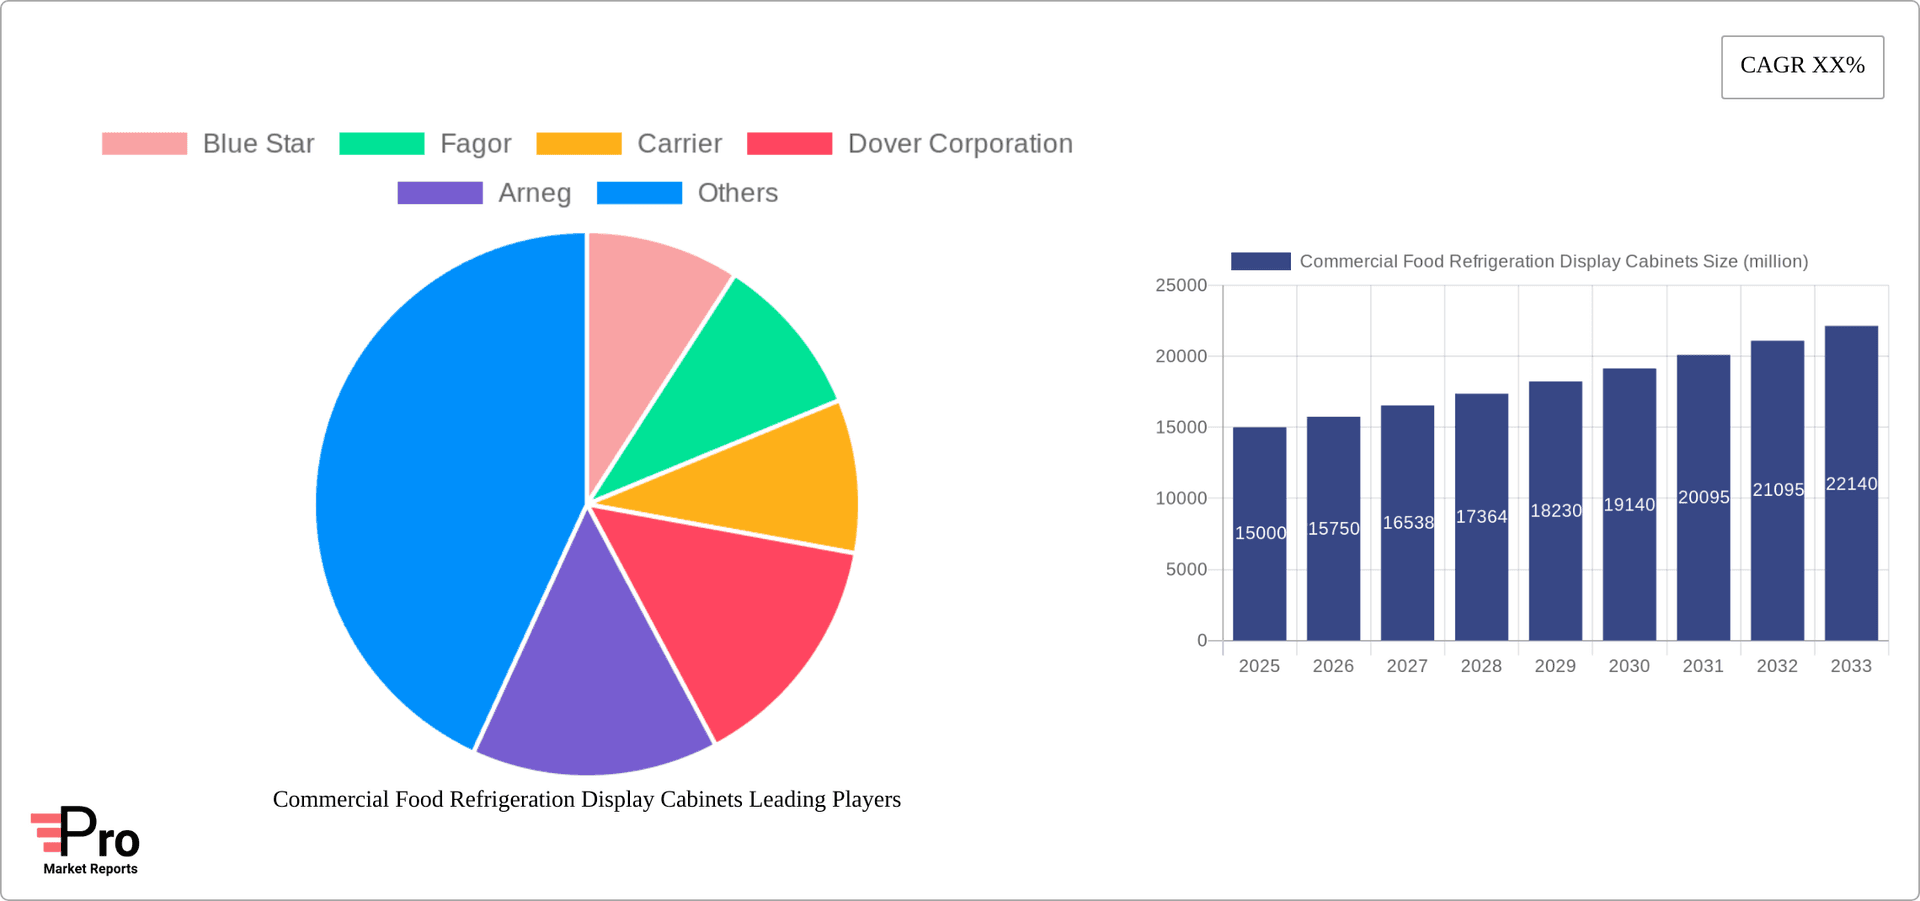Screen dimensions: 1920x901
Task: Click the Market Reports text link
Action: [91, 870]
